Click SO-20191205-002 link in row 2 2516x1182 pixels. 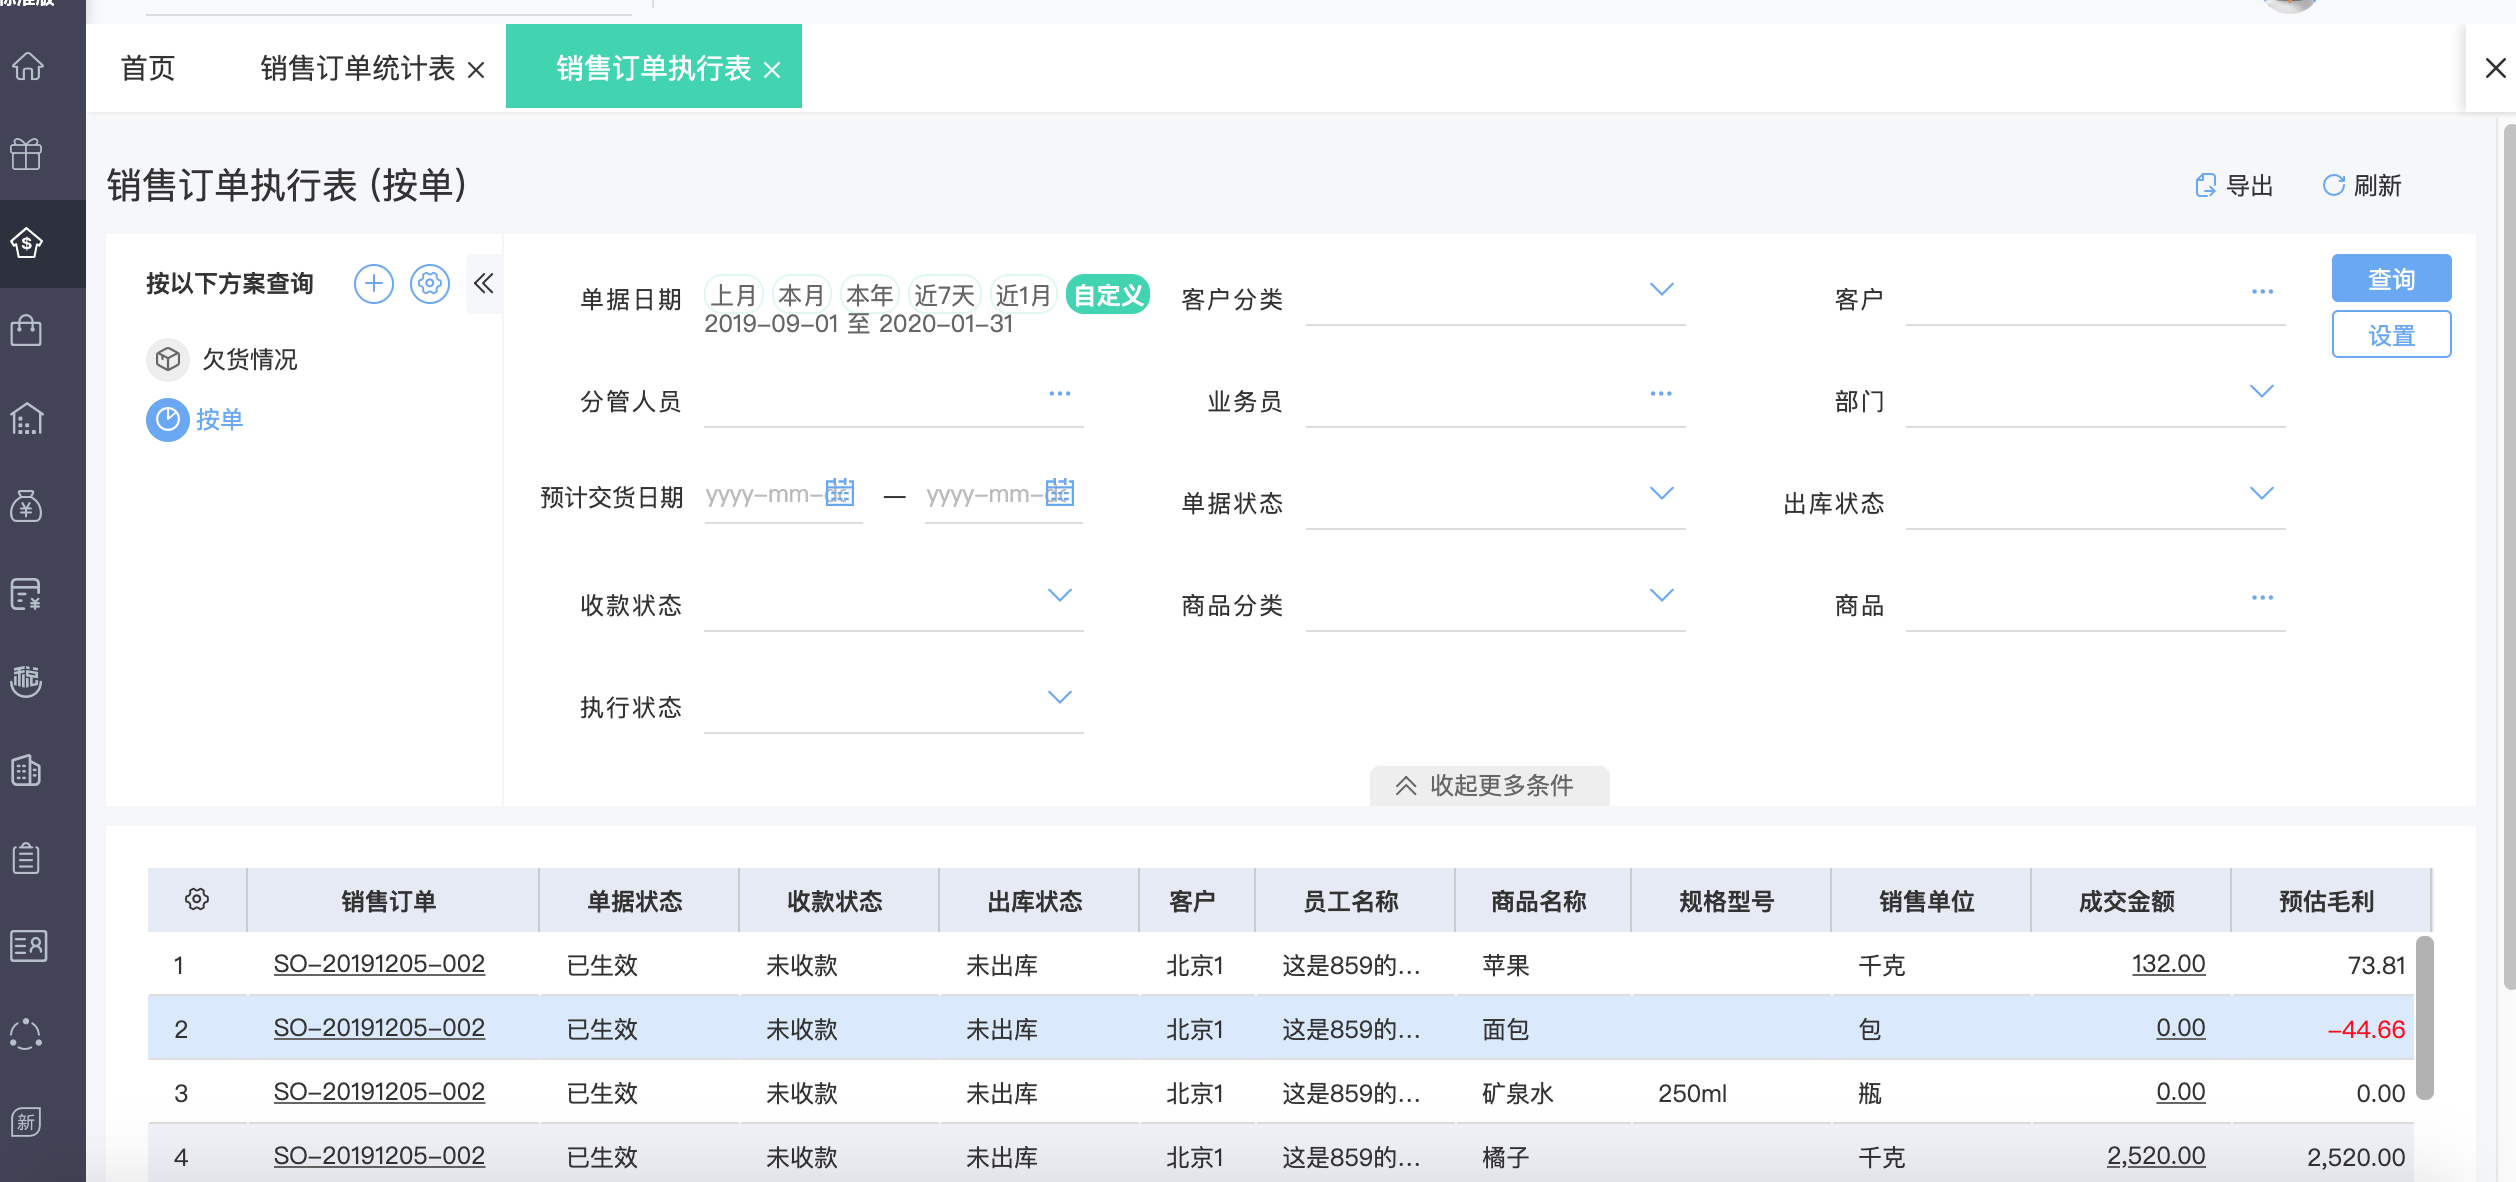point(380,1028)
